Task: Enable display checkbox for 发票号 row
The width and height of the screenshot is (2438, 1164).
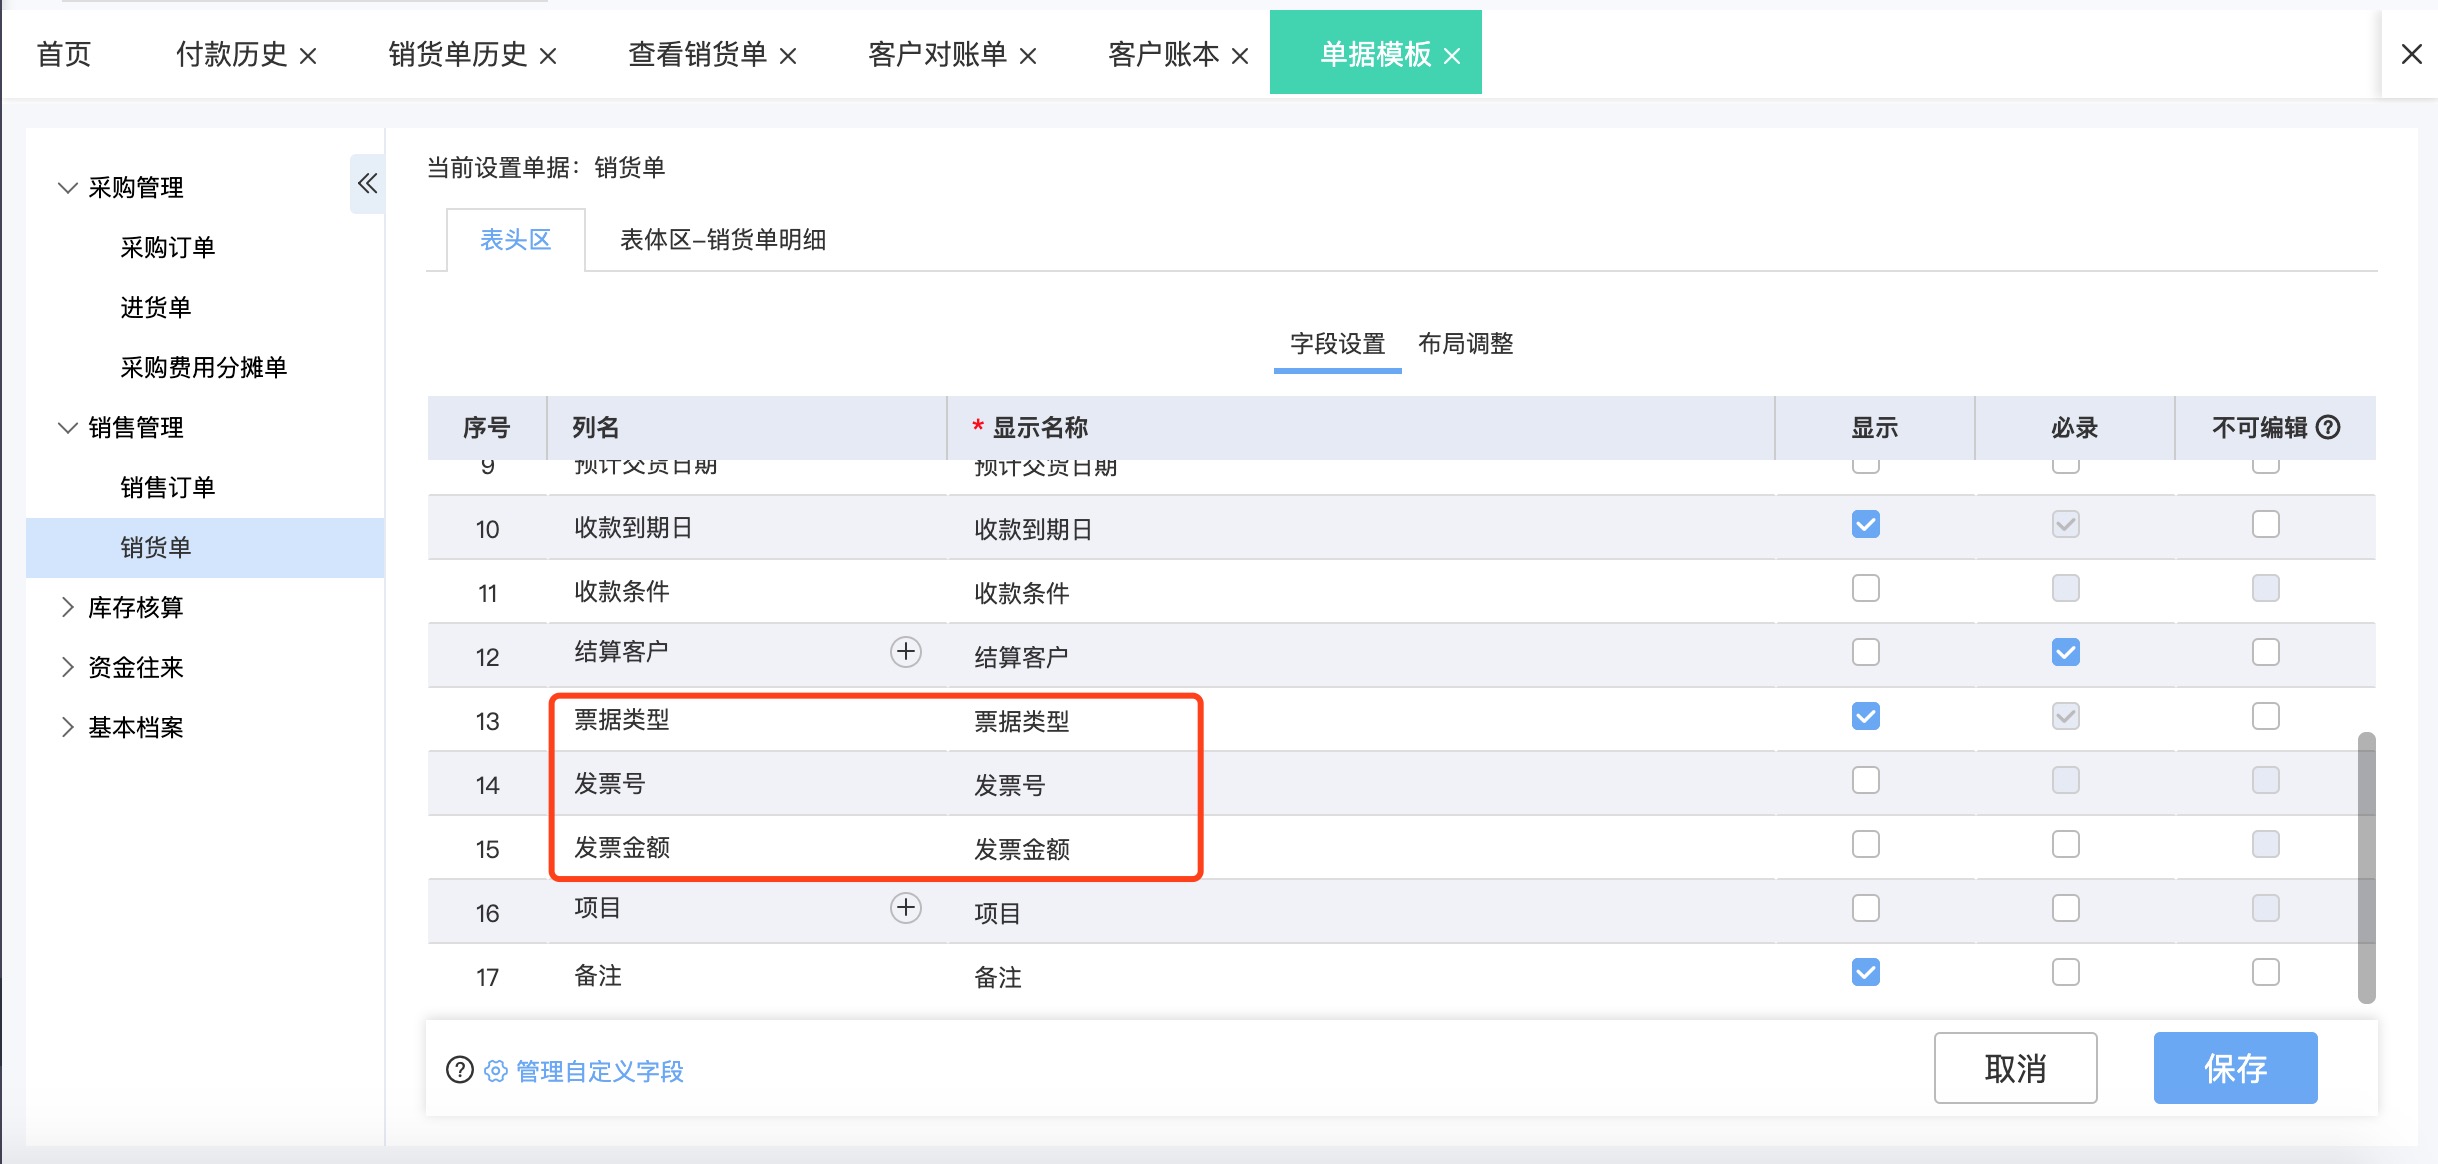Action: click(1866, 782)
